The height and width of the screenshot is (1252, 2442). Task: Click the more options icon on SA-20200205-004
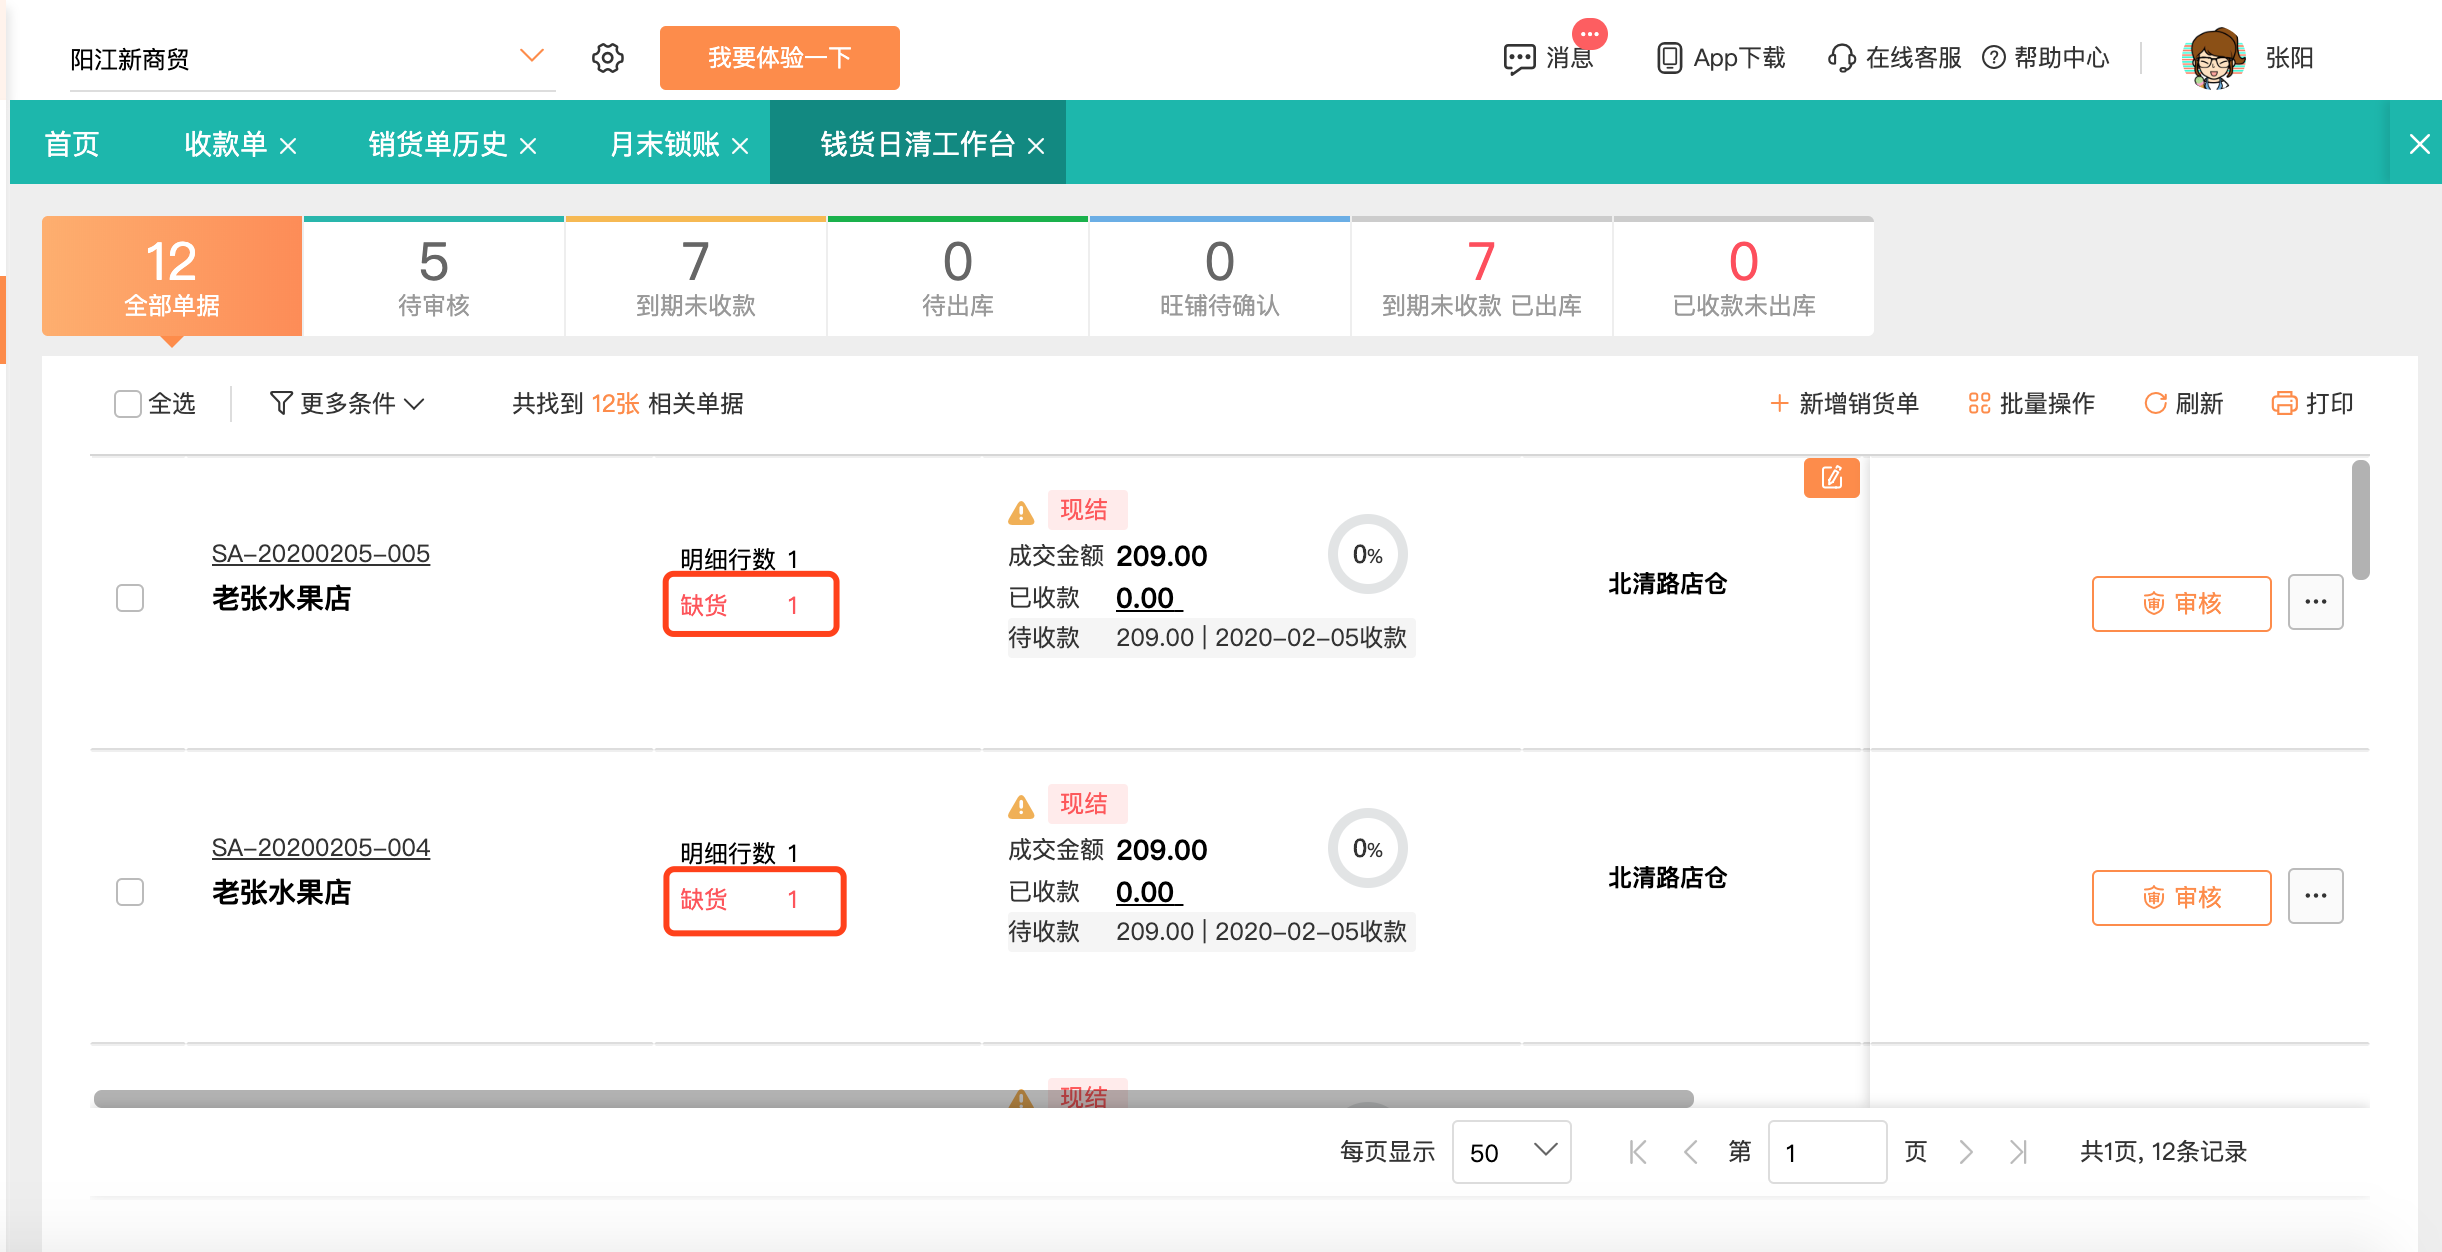(2316, 894)
